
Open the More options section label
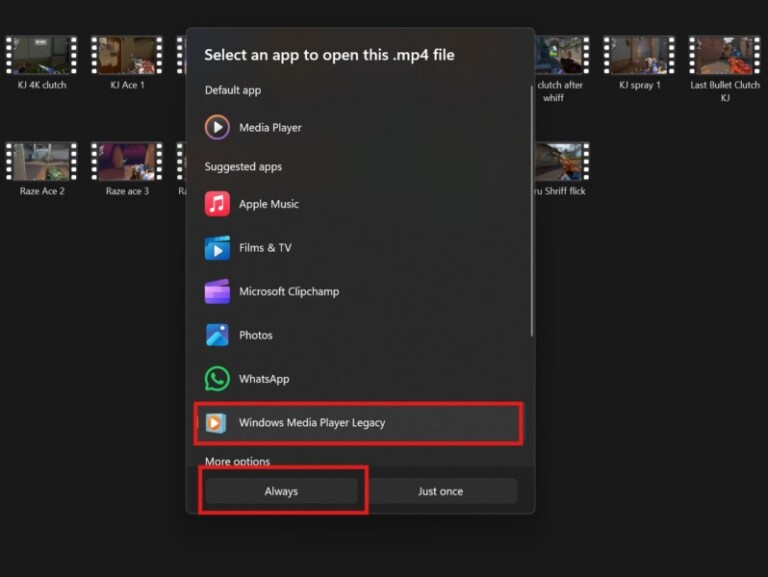[237, 461]
